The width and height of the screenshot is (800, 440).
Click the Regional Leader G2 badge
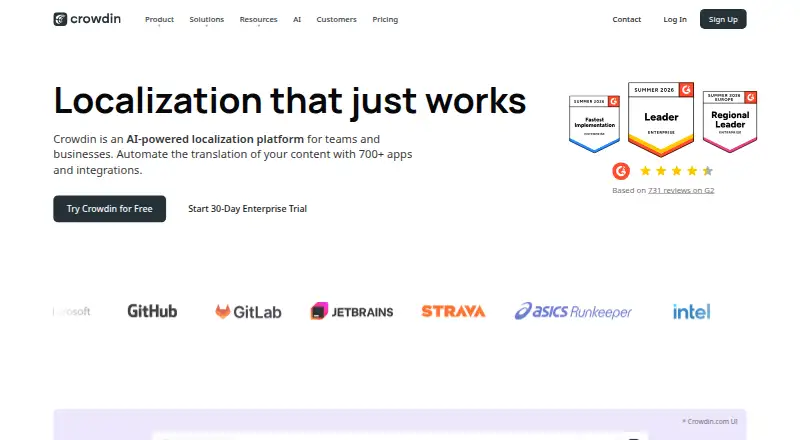(730, 121)
